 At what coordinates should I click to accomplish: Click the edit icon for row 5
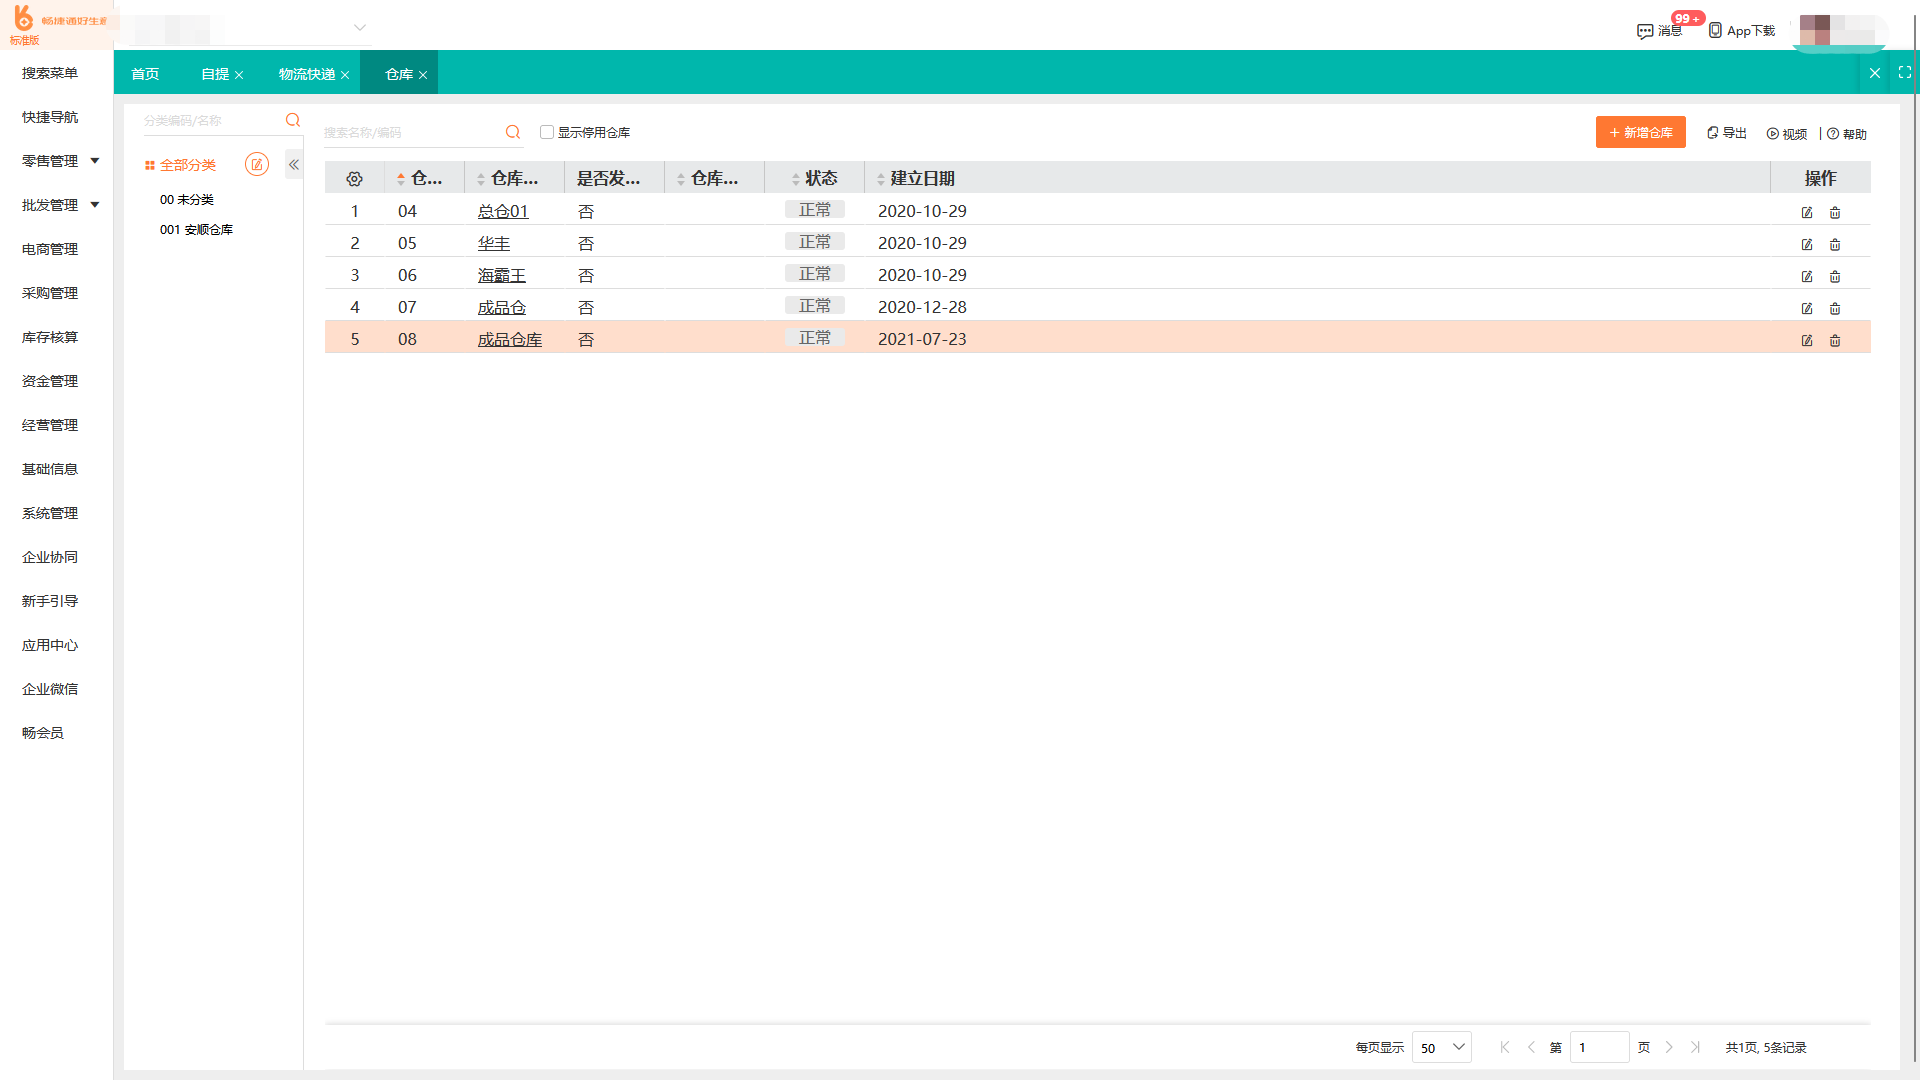pyautogui.click(x=1807, y=339)
